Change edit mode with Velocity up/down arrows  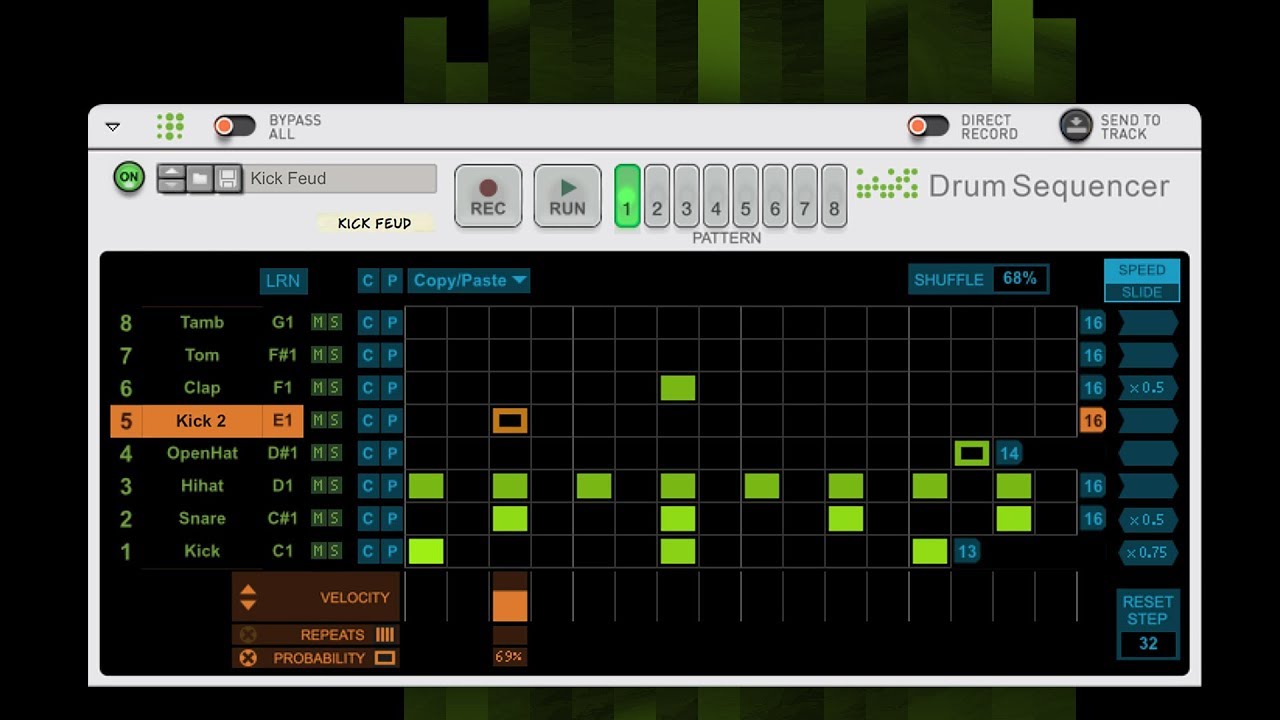248,597
